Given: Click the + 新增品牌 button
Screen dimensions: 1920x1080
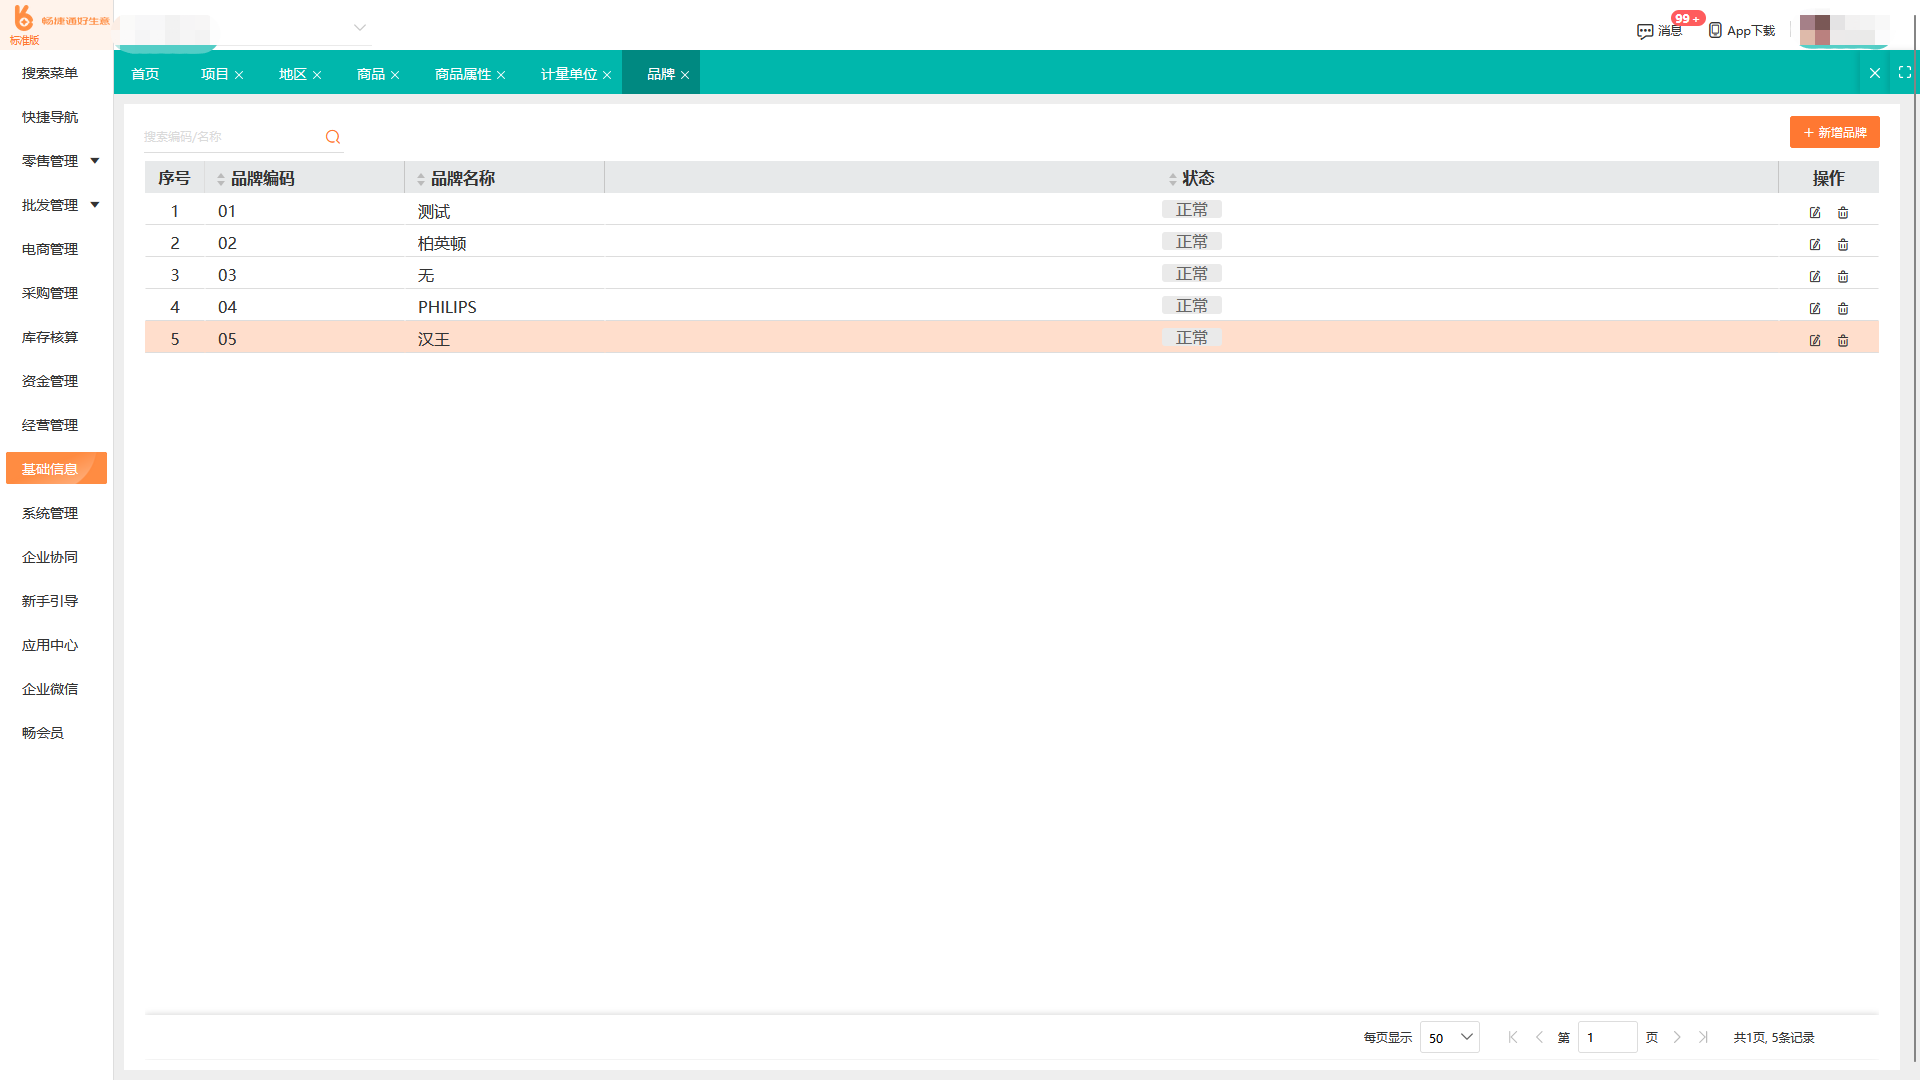Looking at the screenshot, I should tap(1834, 131).
